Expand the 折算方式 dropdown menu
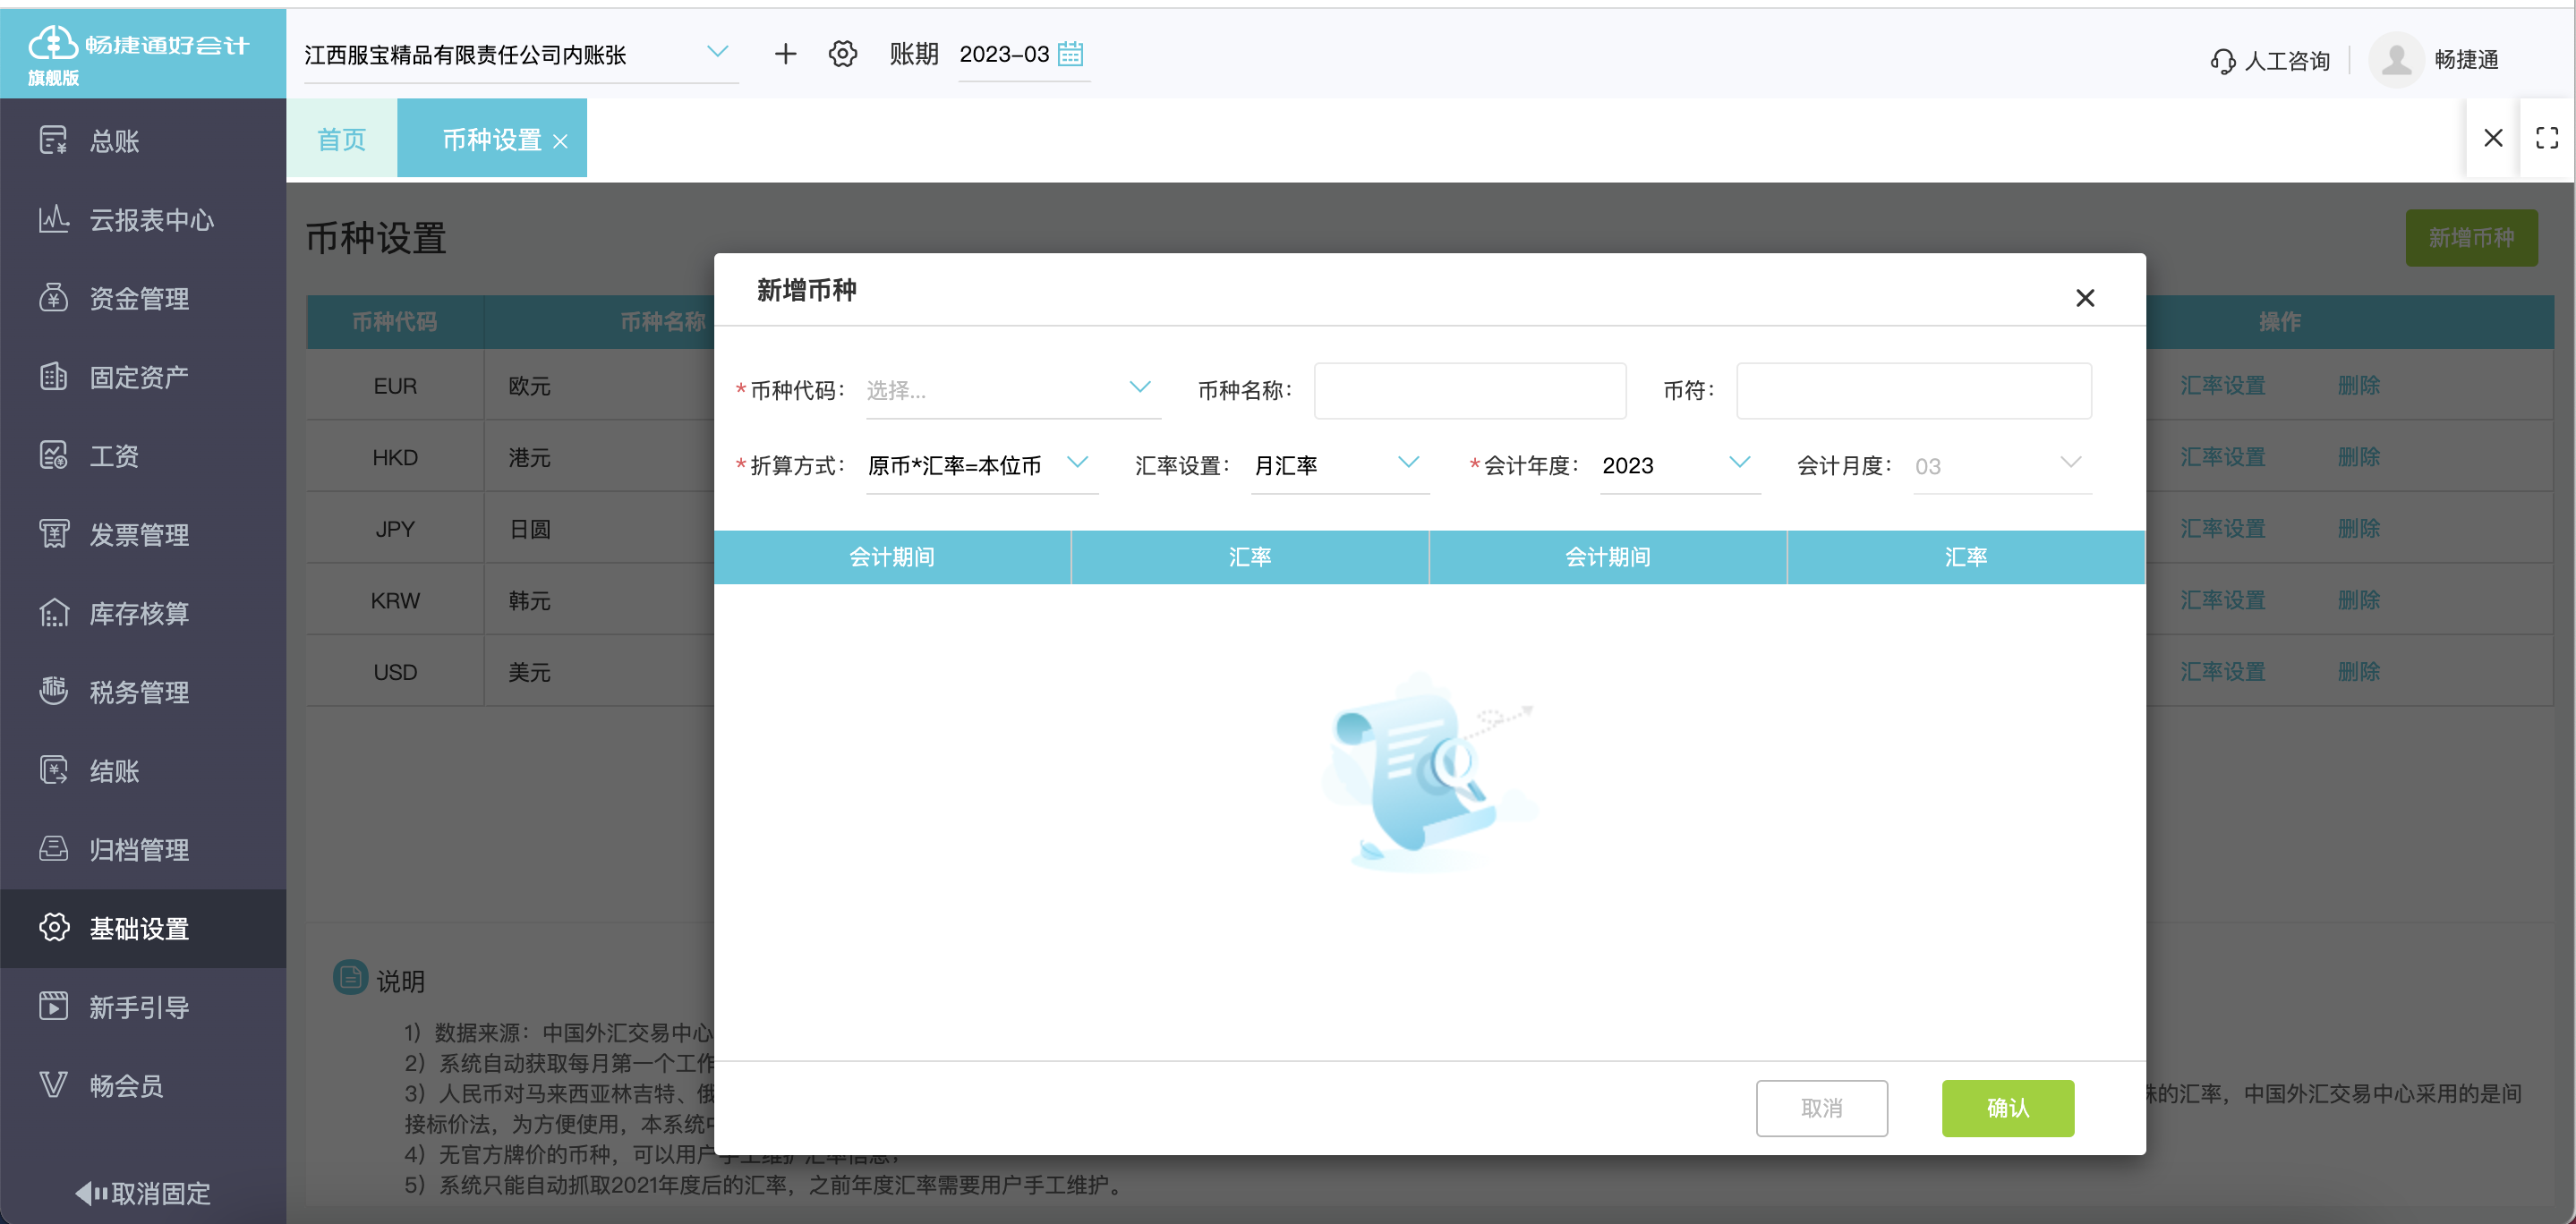The width and height of the screenshot is (2576, 1224). tap(1079, 465)
